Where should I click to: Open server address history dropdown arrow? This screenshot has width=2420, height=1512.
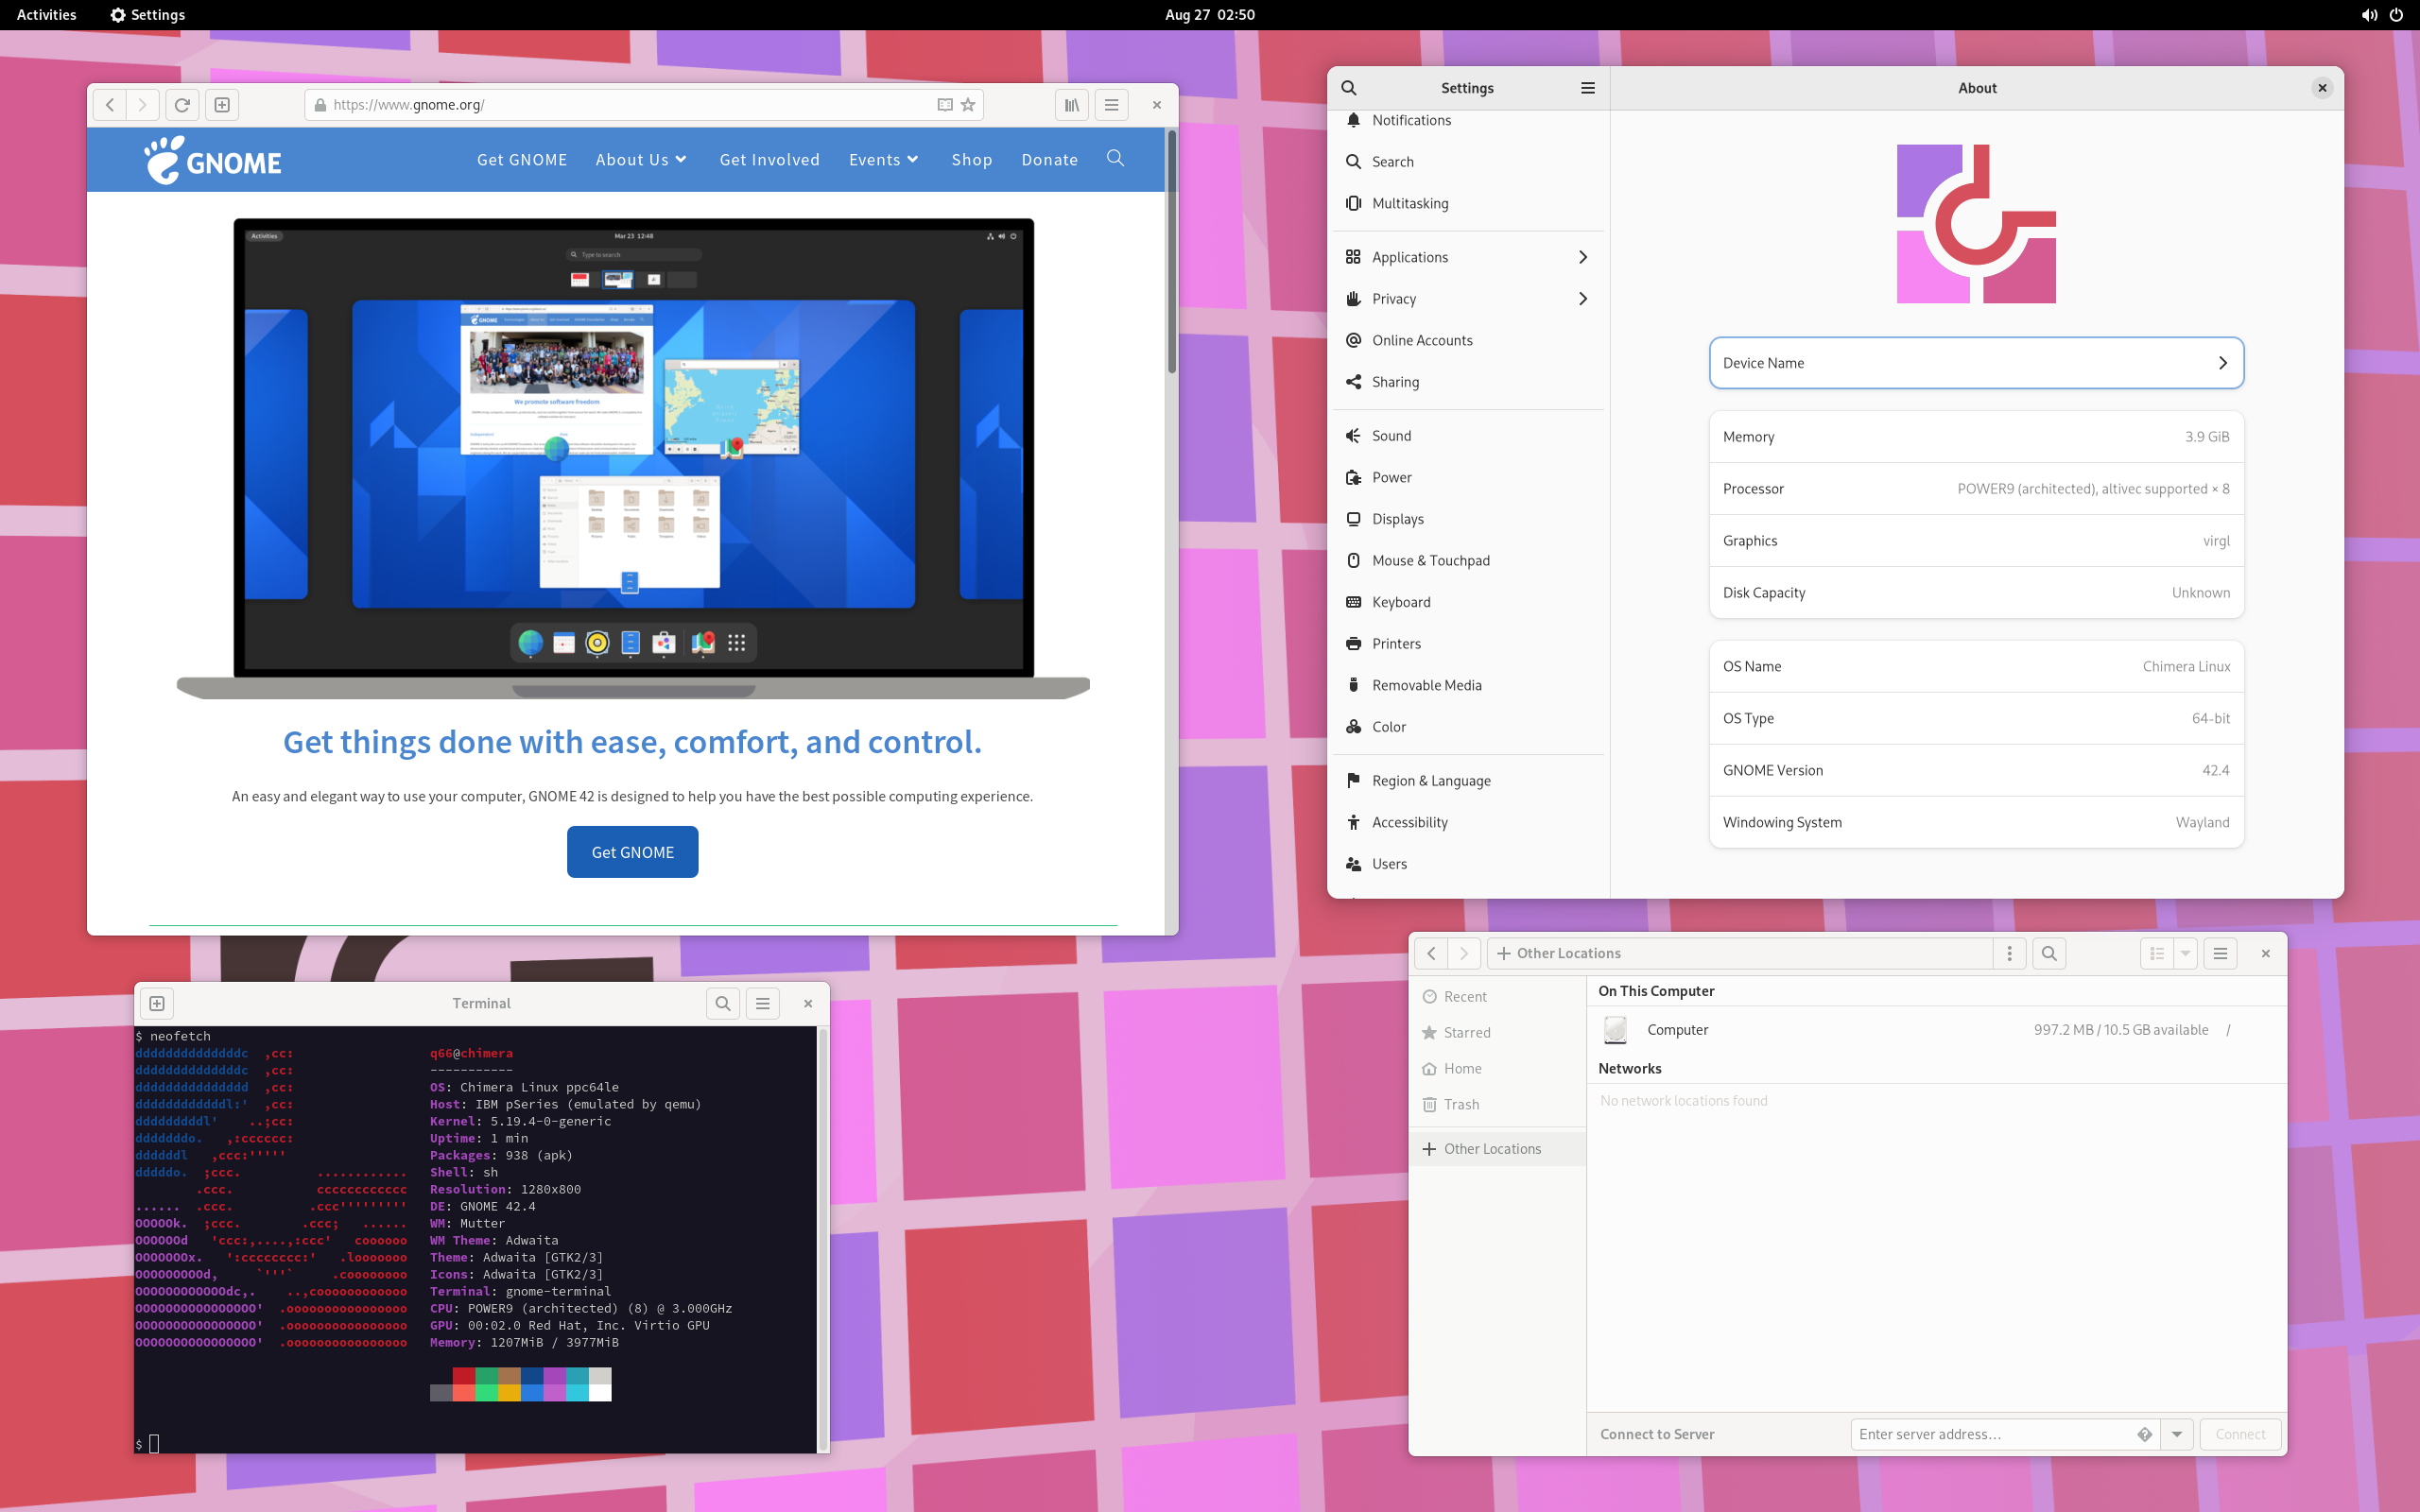tap(2177, 1434)
